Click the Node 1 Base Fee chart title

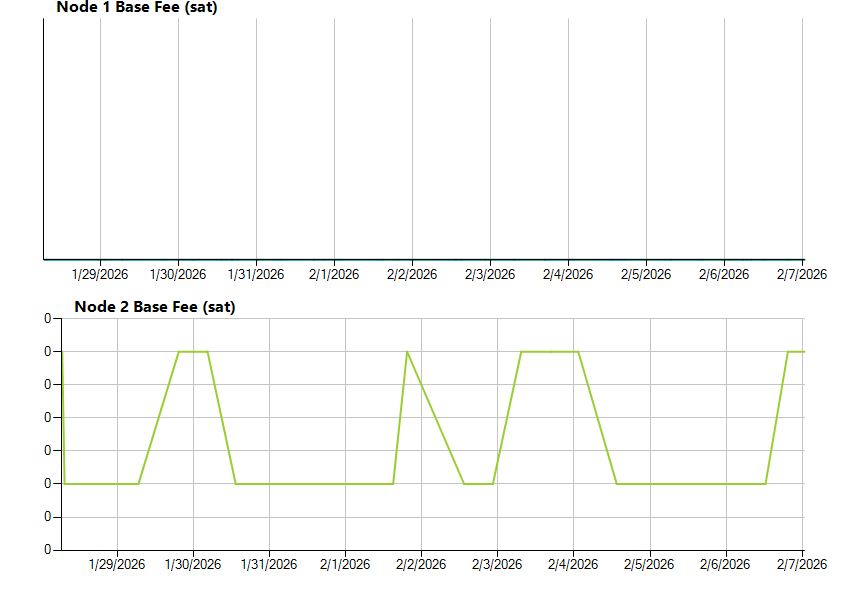(x=136, y=8)
